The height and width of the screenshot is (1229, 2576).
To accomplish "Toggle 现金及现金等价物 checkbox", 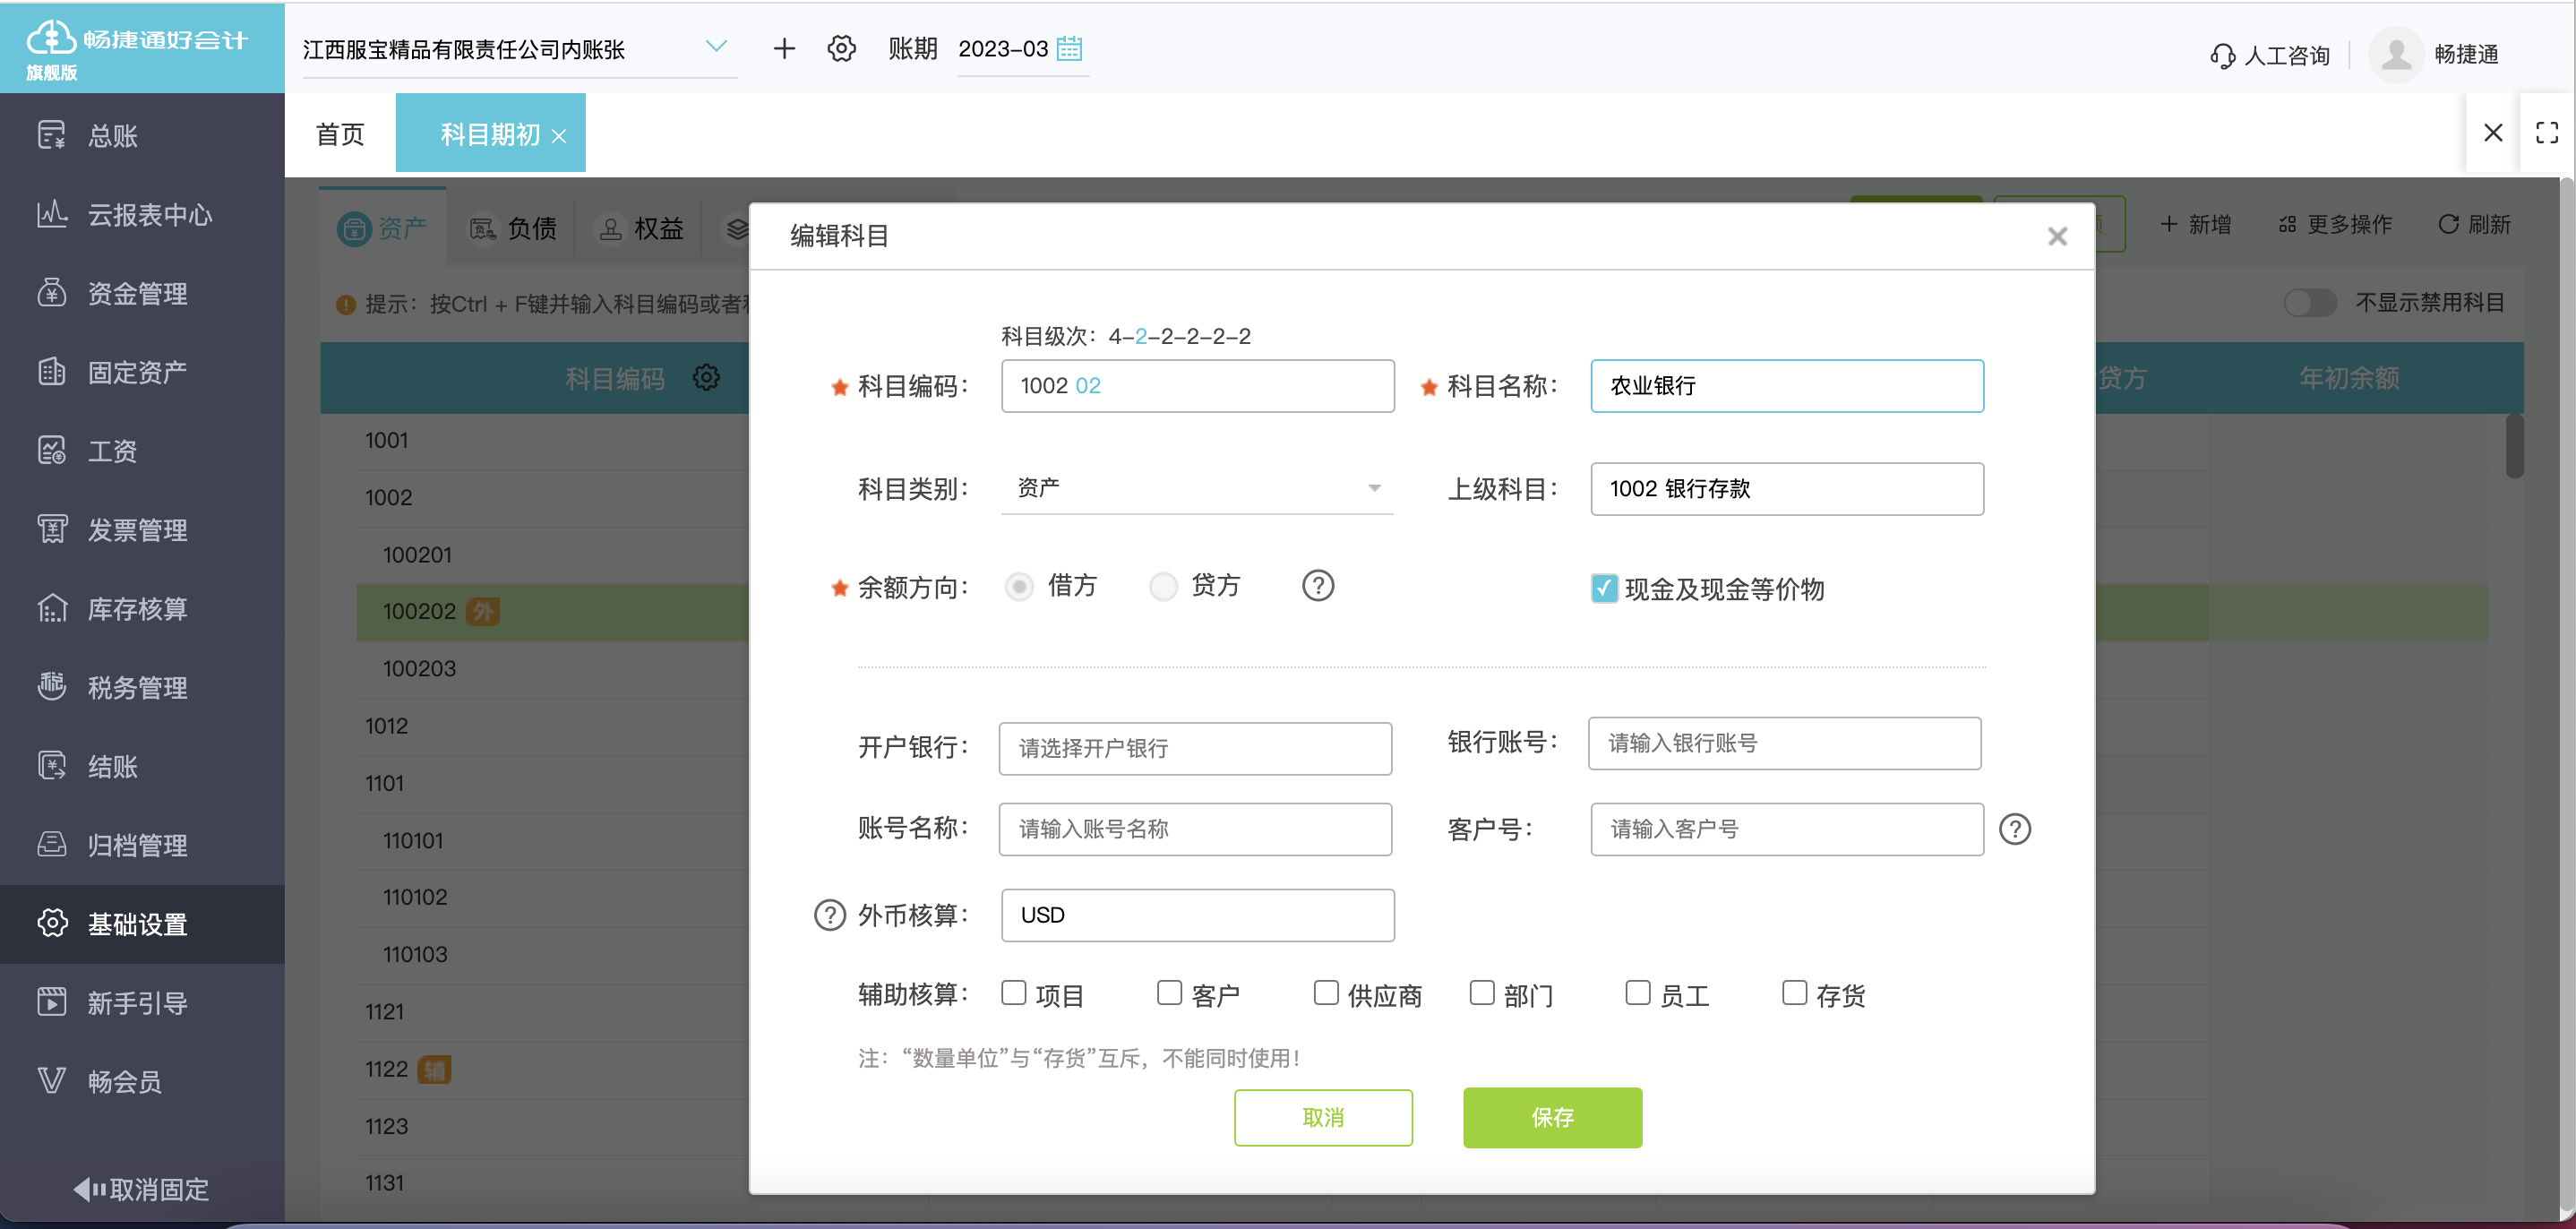I will 1607,589.
